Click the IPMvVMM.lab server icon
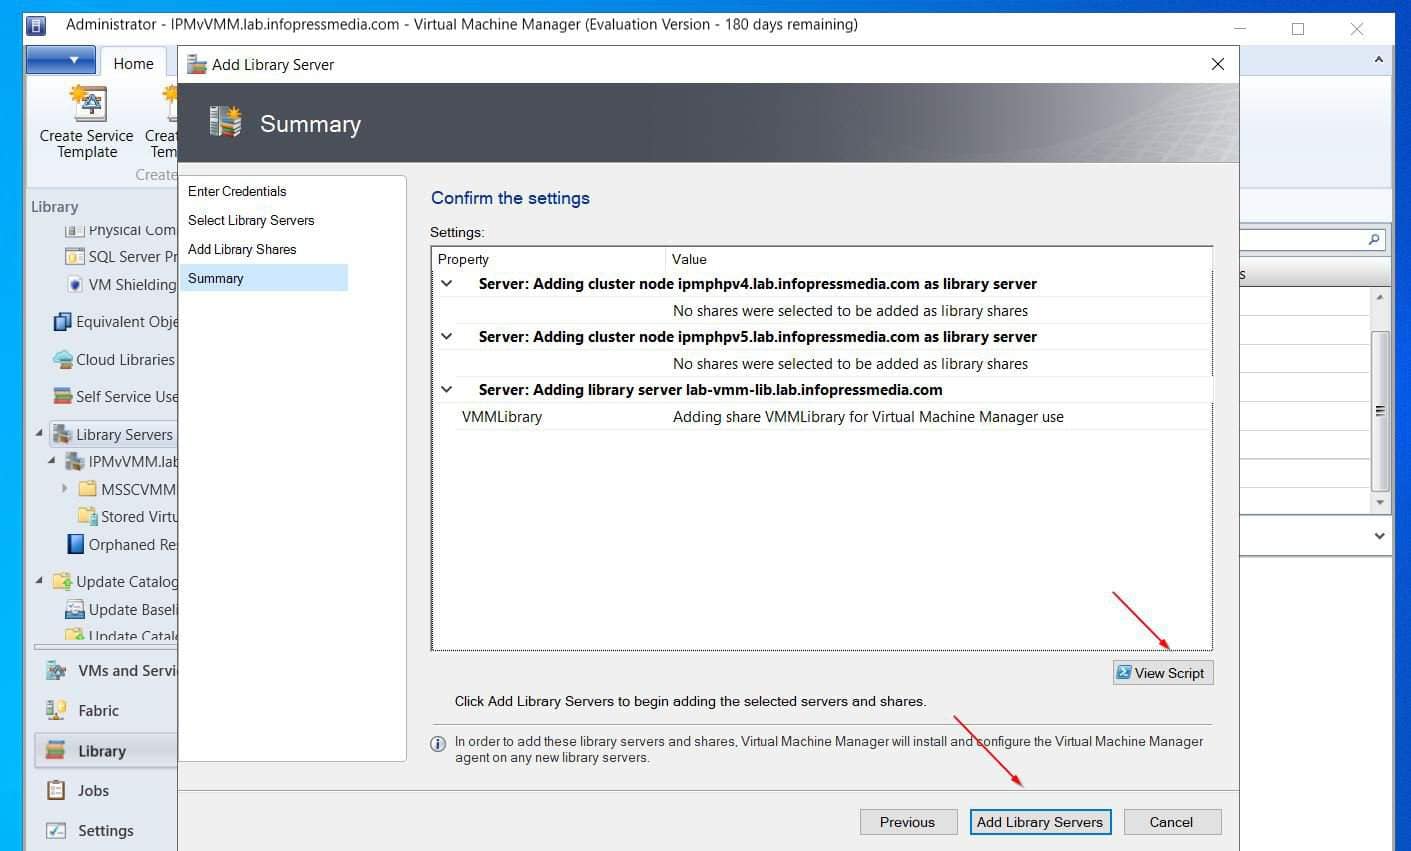 click(x=75, y=461)
